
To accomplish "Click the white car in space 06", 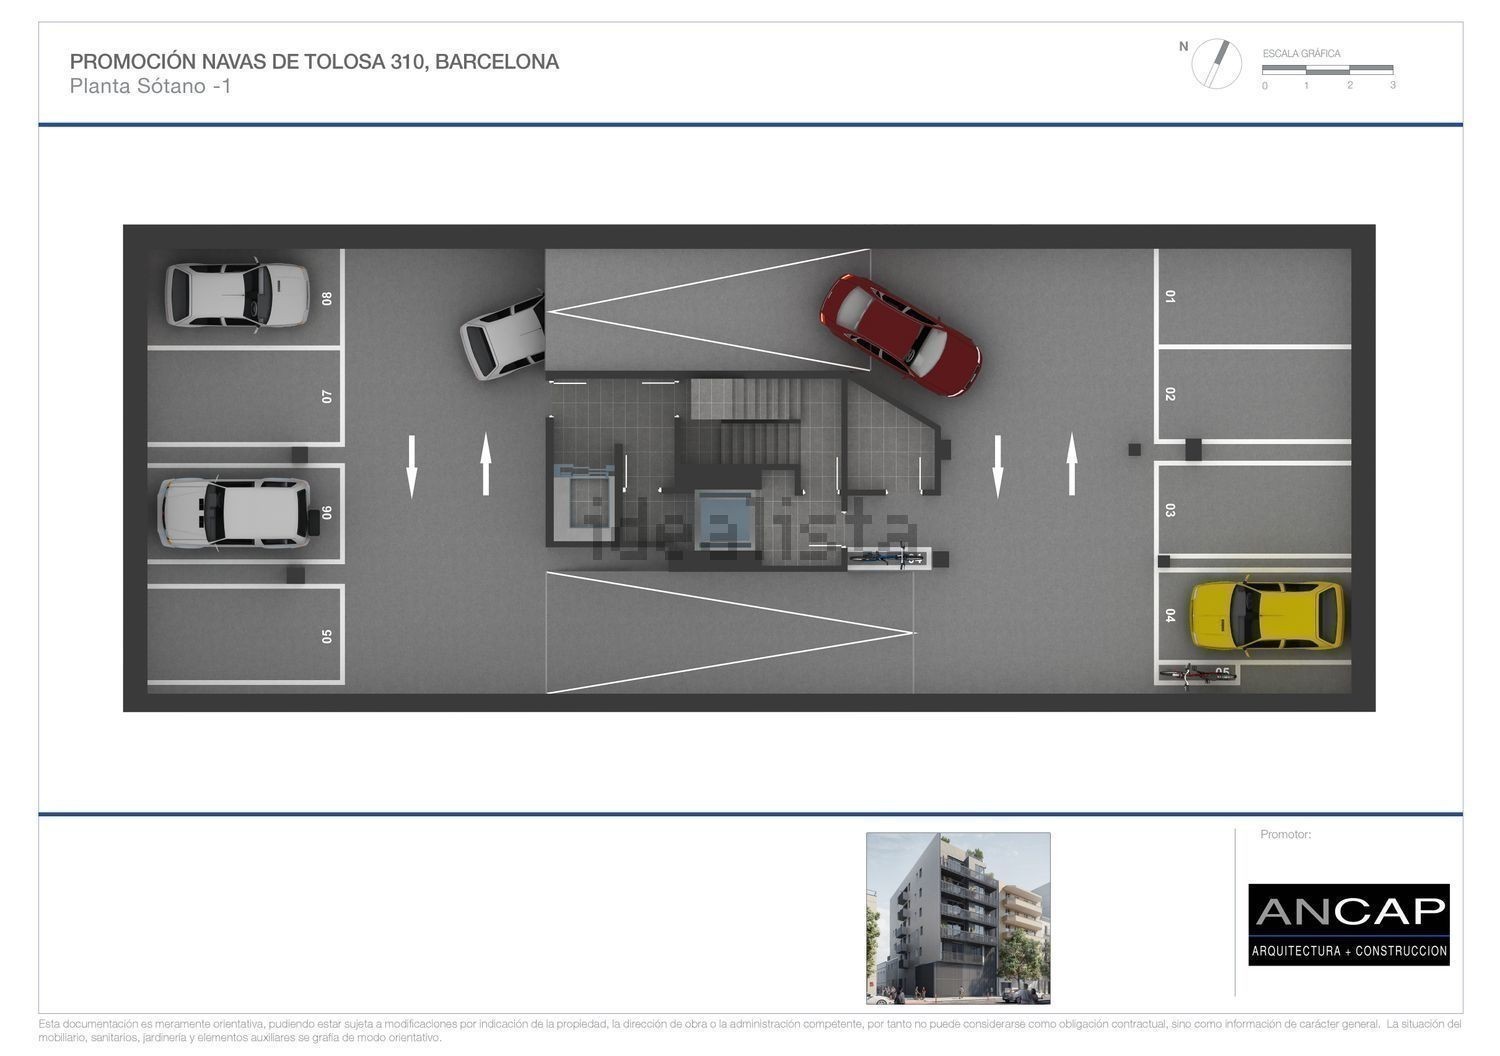I will (235, 513).
